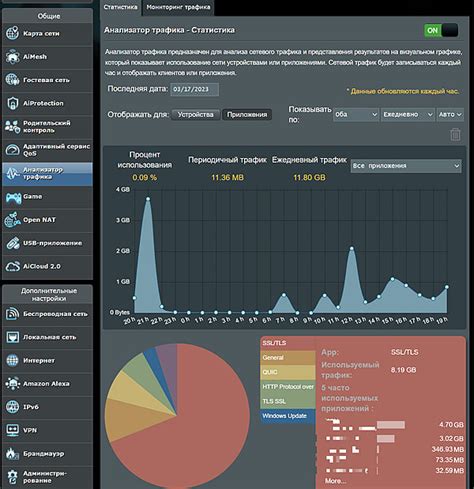Viewport: 474px width, 489px height.
Task: Select QUIC in the legend list
Action: (x=288, y=372)
